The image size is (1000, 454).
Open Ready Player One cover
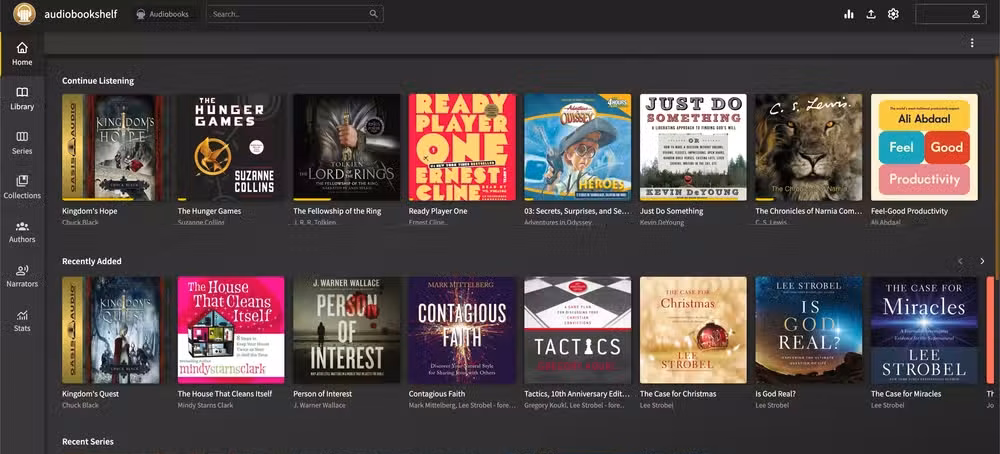[x=462, y=147]
